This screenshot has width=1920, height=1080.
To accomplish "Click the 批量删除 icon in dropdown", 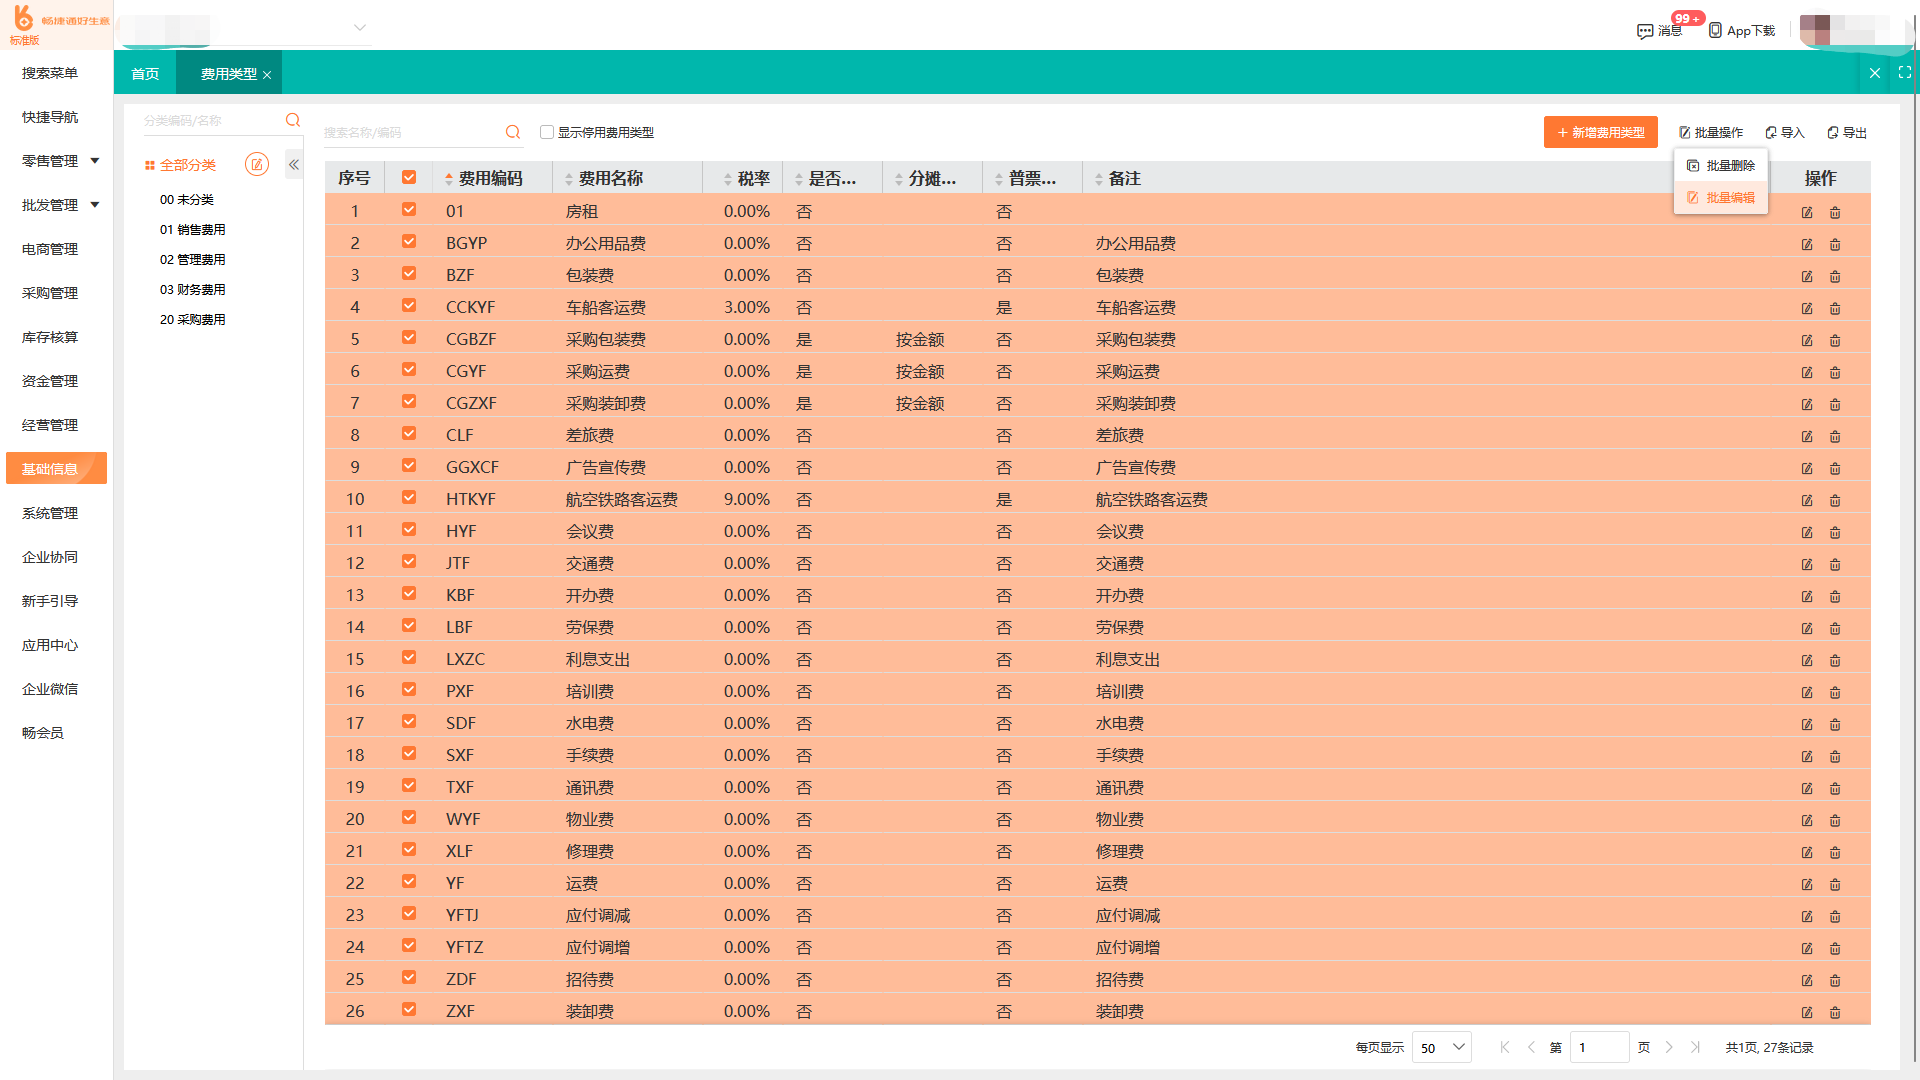I will coord(1721,166).
